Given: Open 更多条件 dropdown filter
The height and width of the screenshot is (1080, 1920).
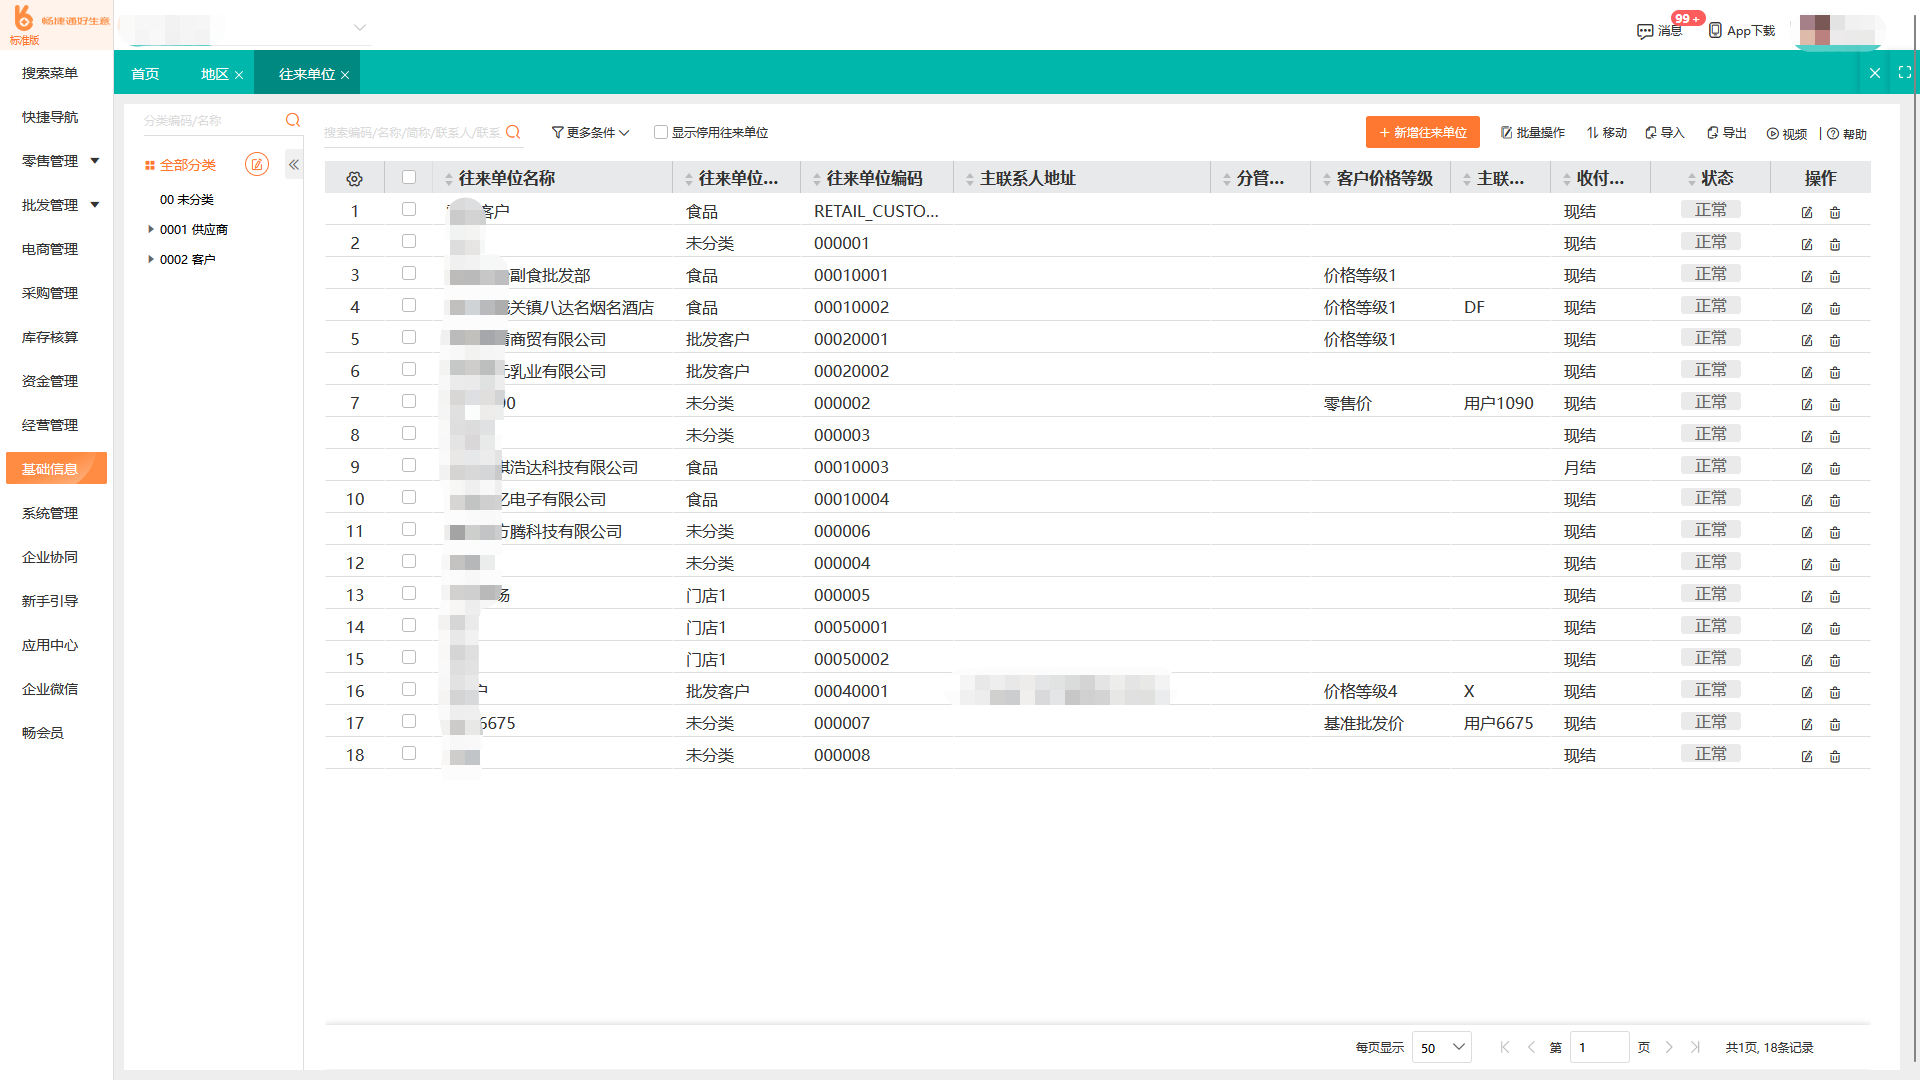Looking at the screenshot, I should pyautogui.click(x=592, y=132).
